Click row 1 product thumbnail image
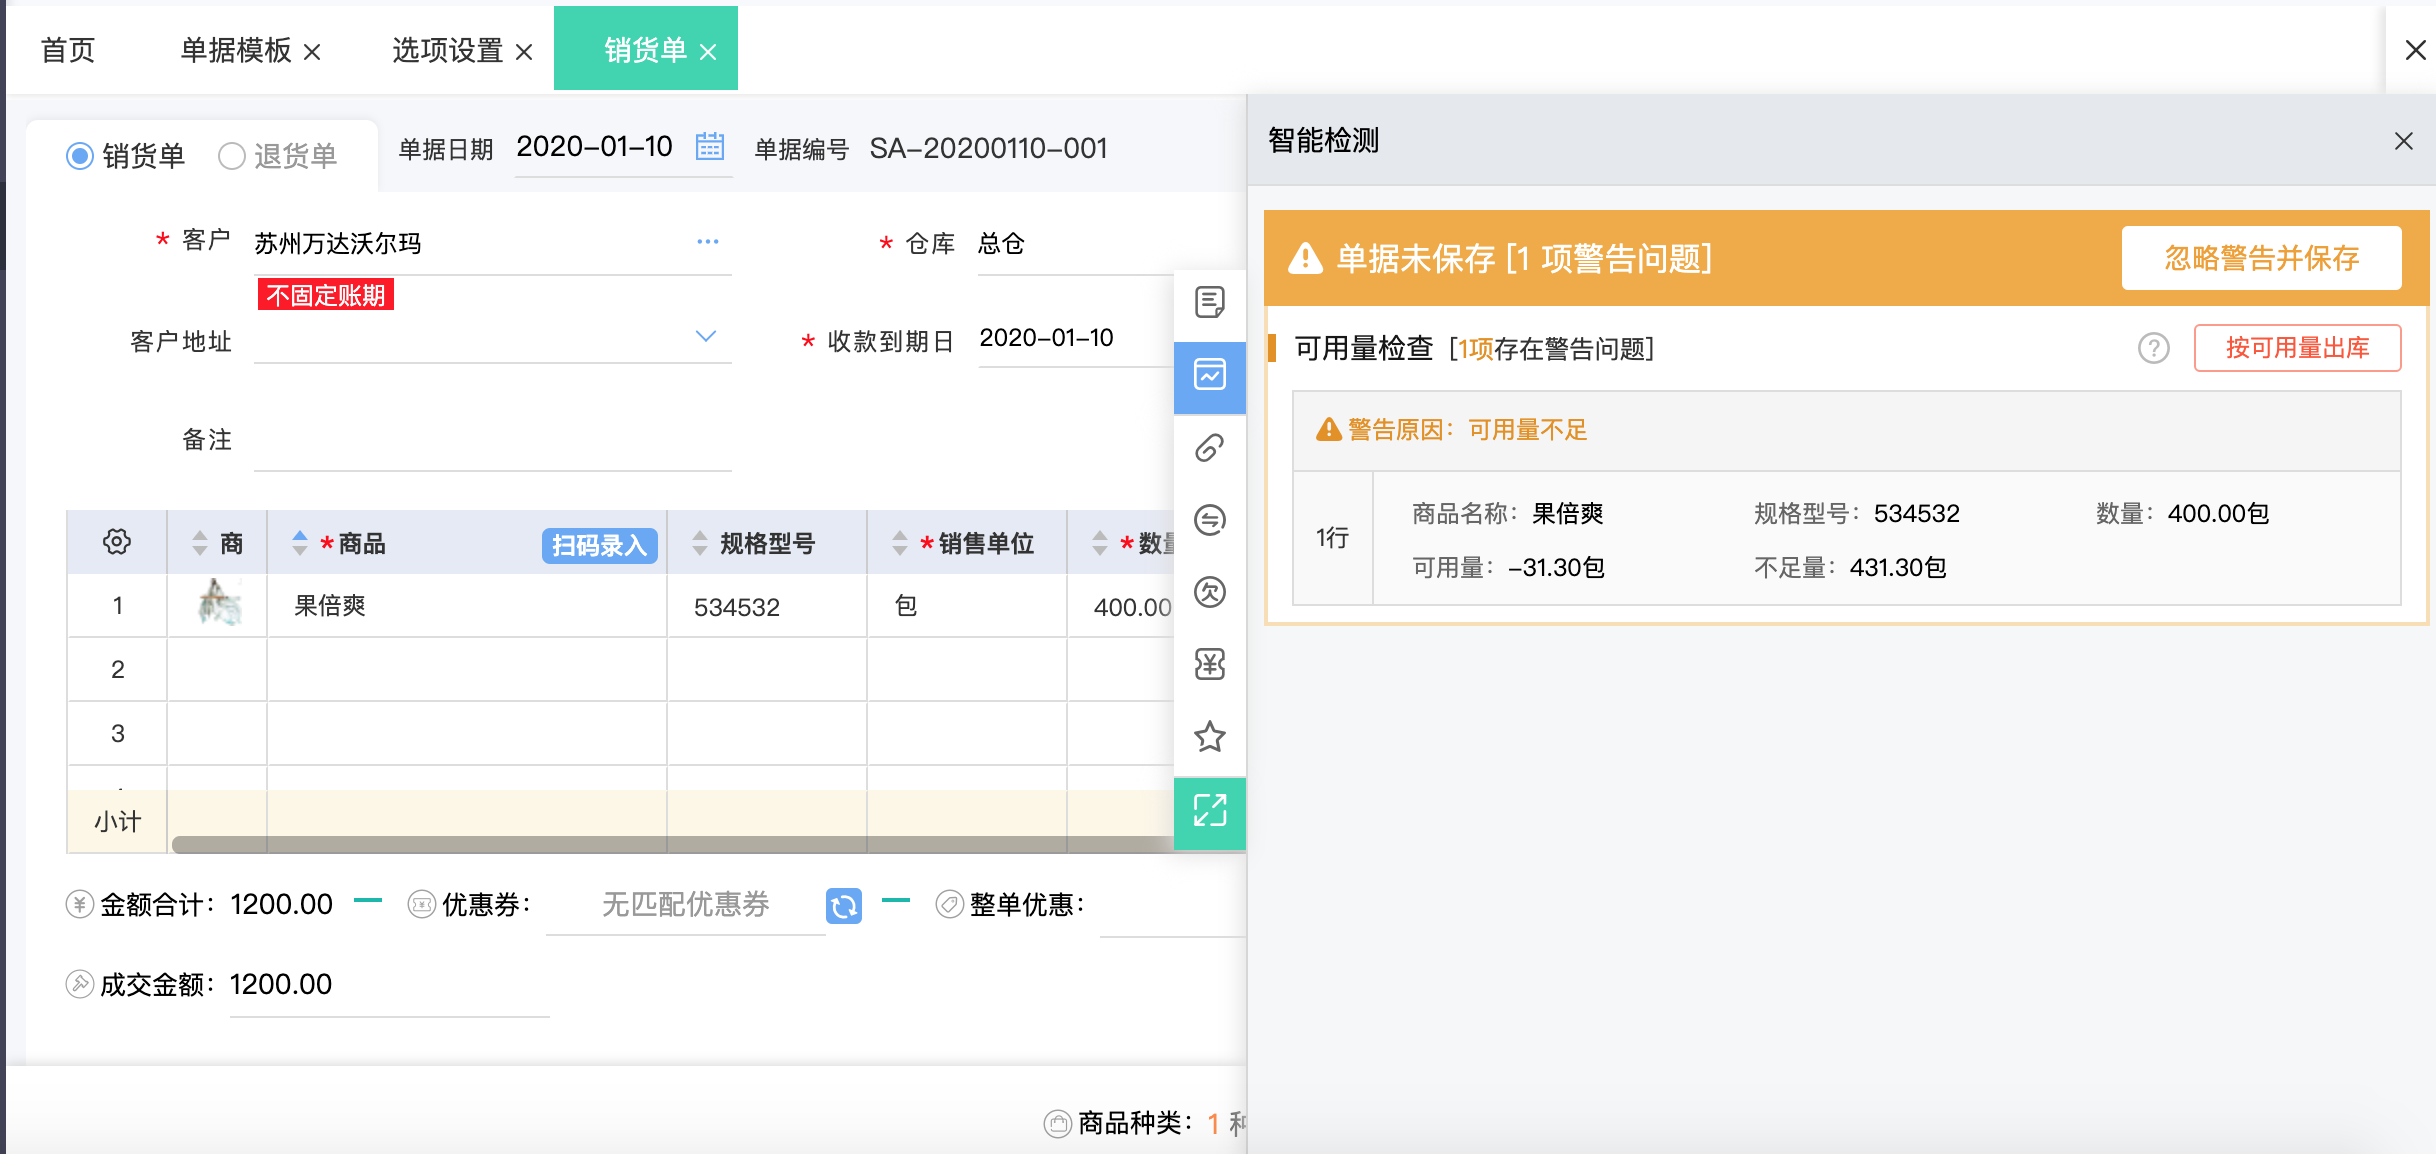2436x1154 pixels. pos(218,604)
